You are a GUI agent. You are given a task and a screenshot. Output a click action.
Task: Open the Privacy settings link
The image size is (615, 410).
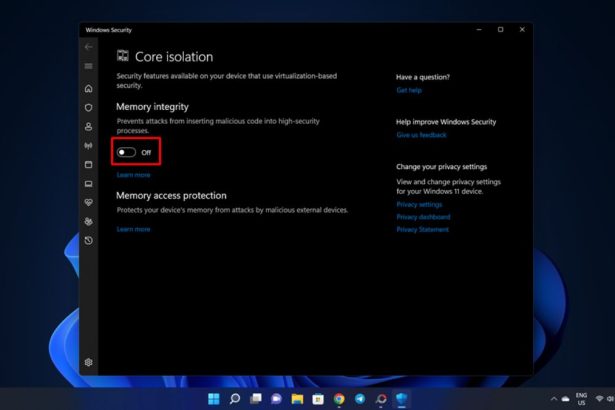click(419, 204)
